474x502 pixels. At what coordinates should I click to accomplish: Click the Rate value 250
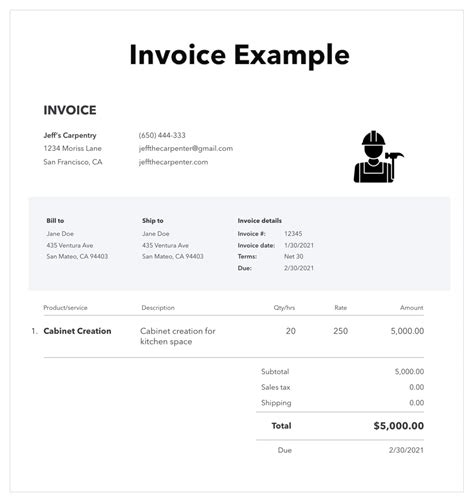tap(341, 331)
